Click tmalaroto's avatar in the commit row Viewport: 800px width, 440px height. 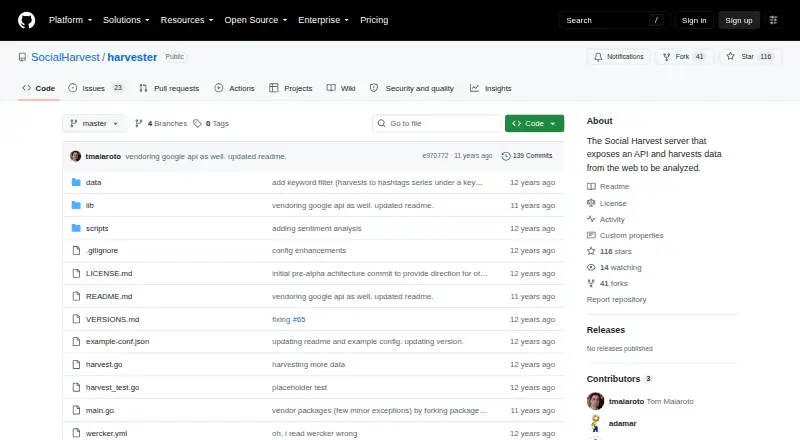[x=76, y=156]
